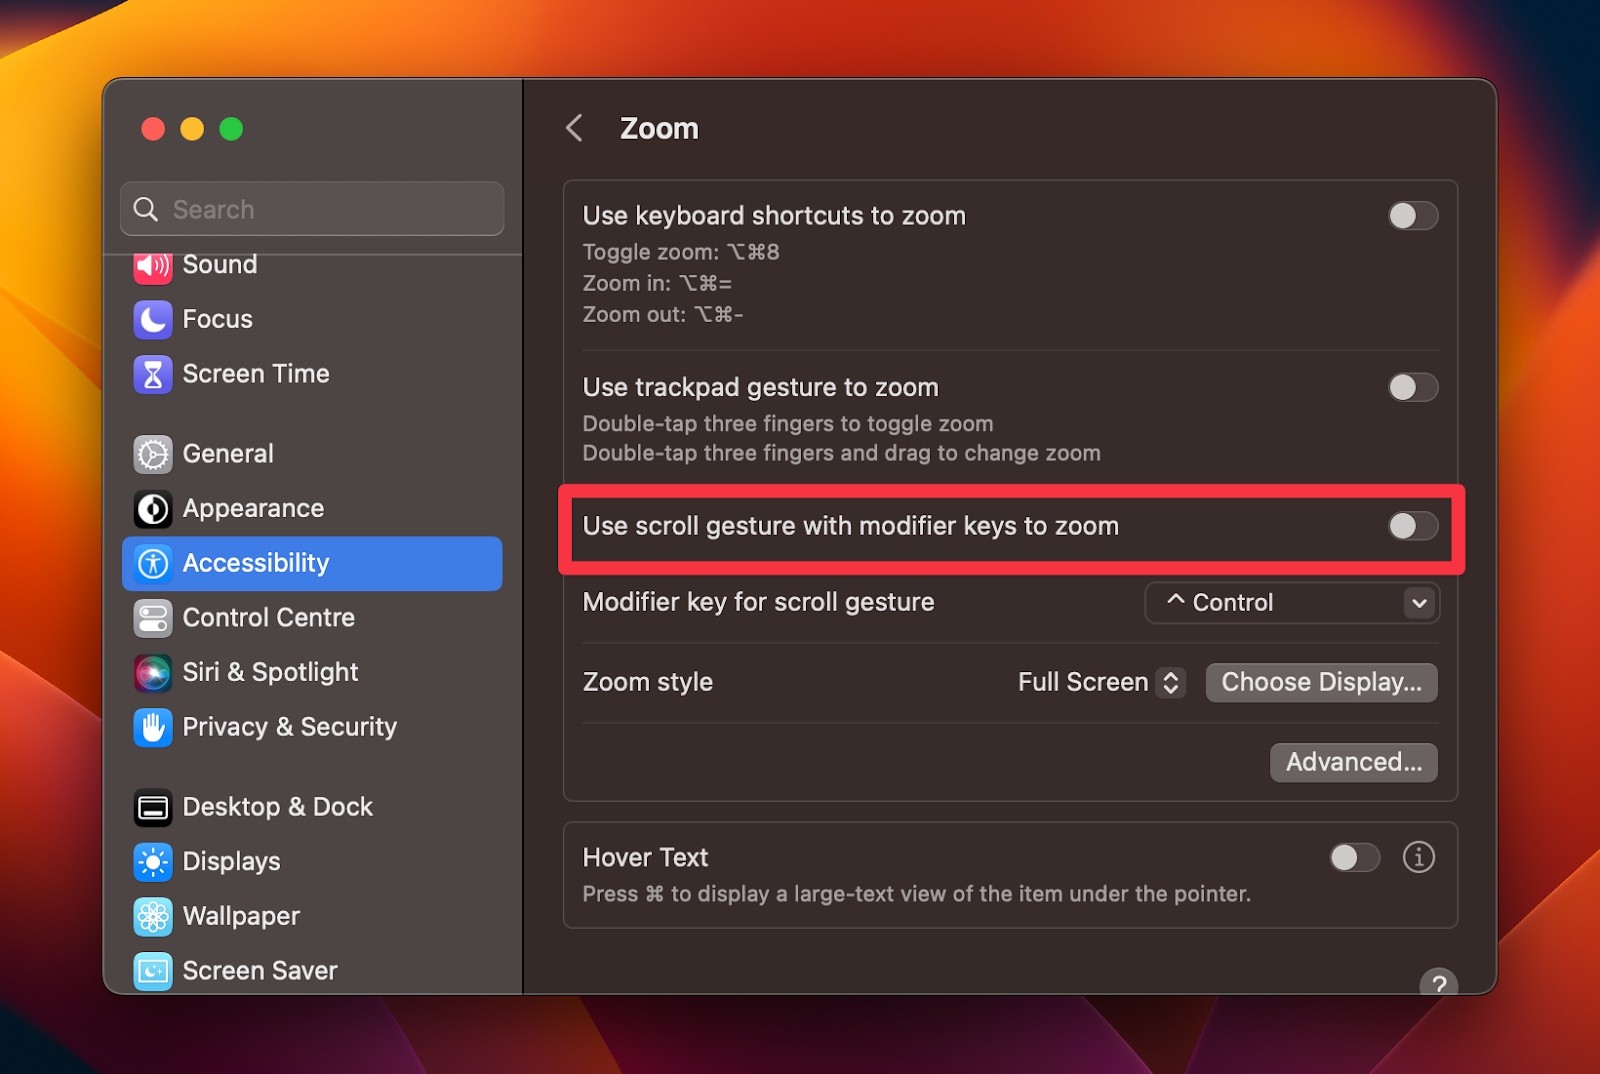Image resolution: width=1600 pixels, height=1074 pixels.
Task: Select the Displays sidebar icon
Action: [152, 861]
